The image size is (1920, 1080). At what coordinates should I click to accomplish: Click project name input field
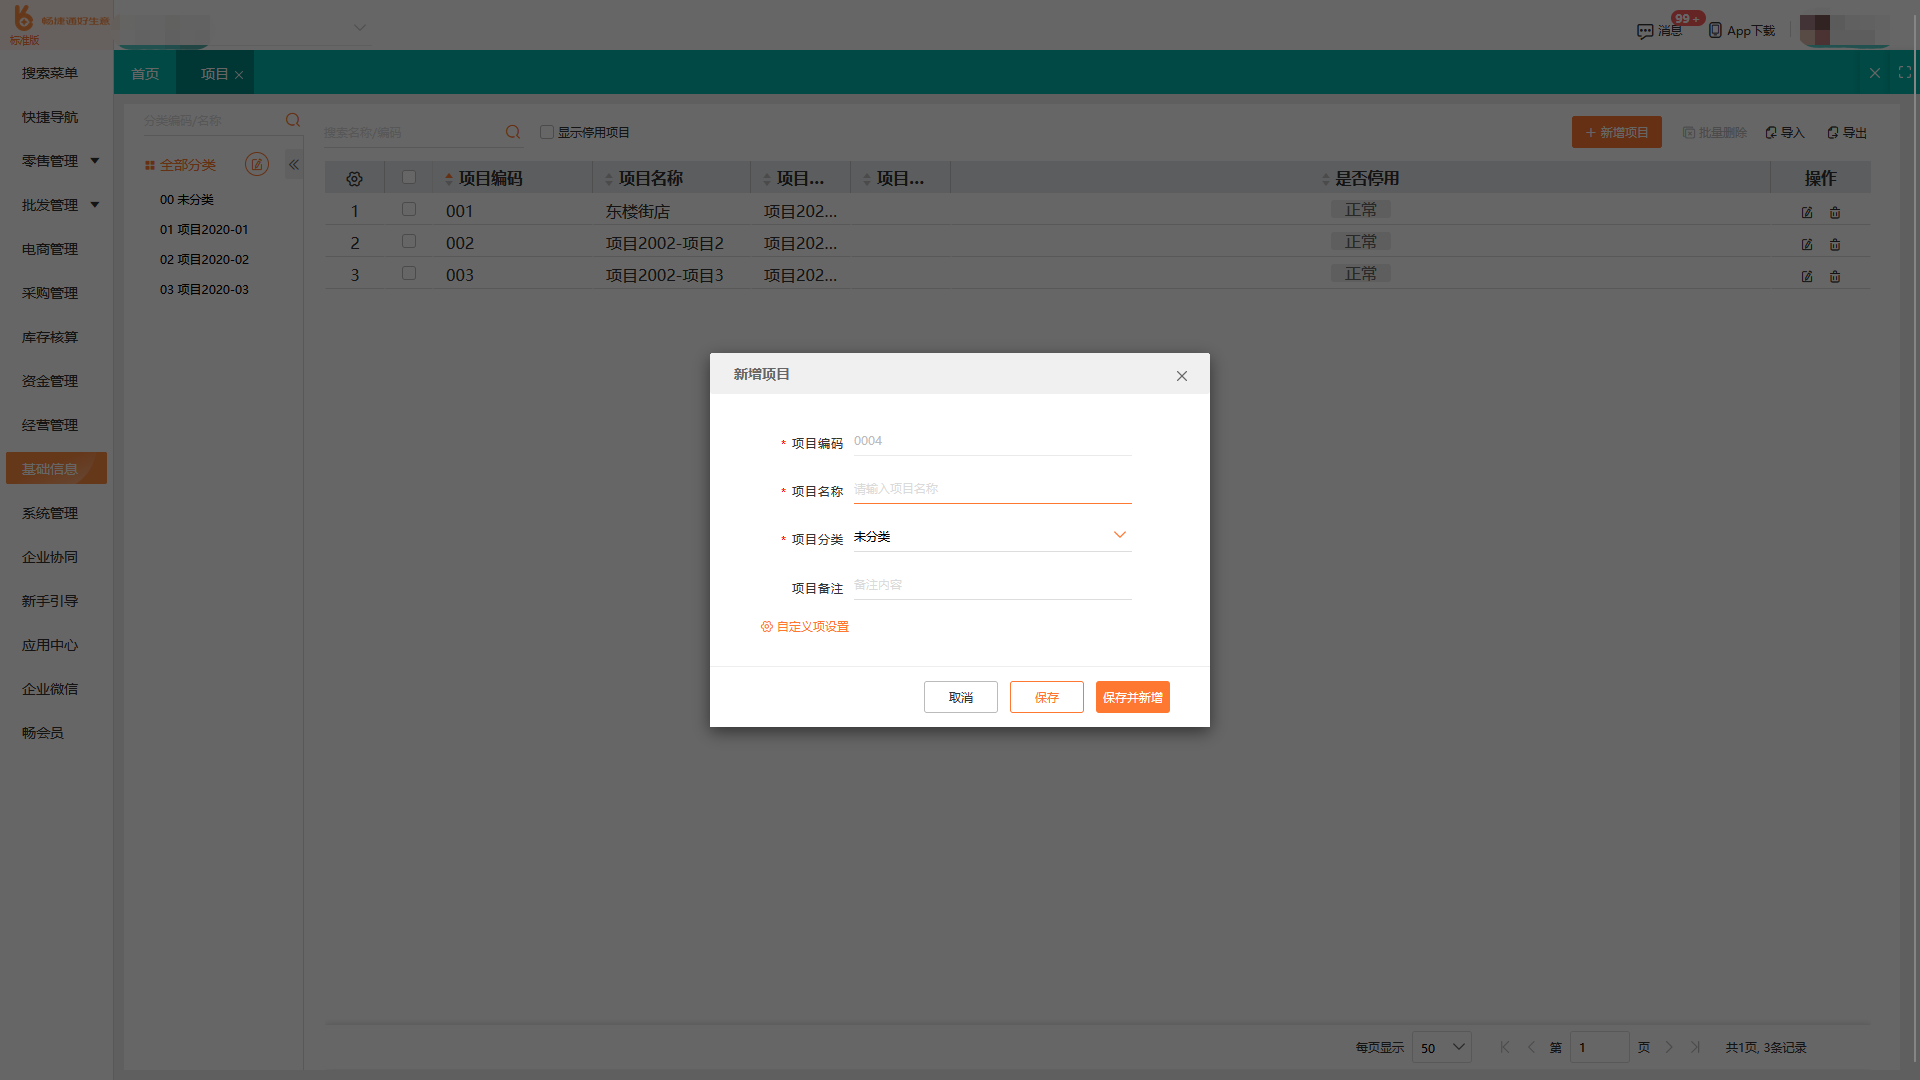989,489
